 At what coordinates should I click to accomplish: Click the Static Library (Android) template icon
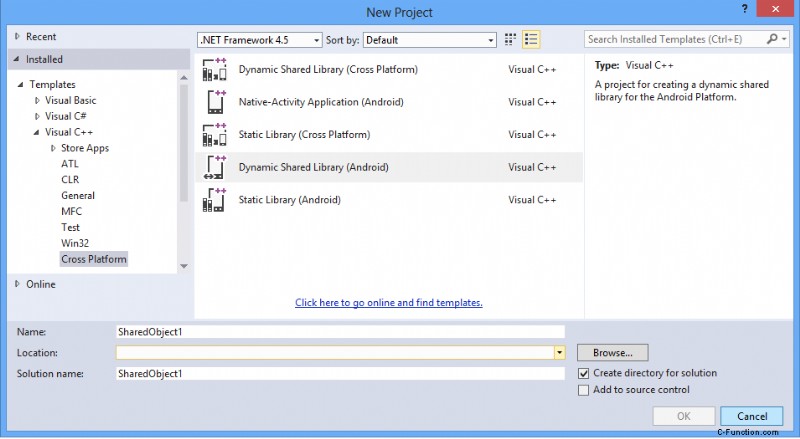pos(215,200)
